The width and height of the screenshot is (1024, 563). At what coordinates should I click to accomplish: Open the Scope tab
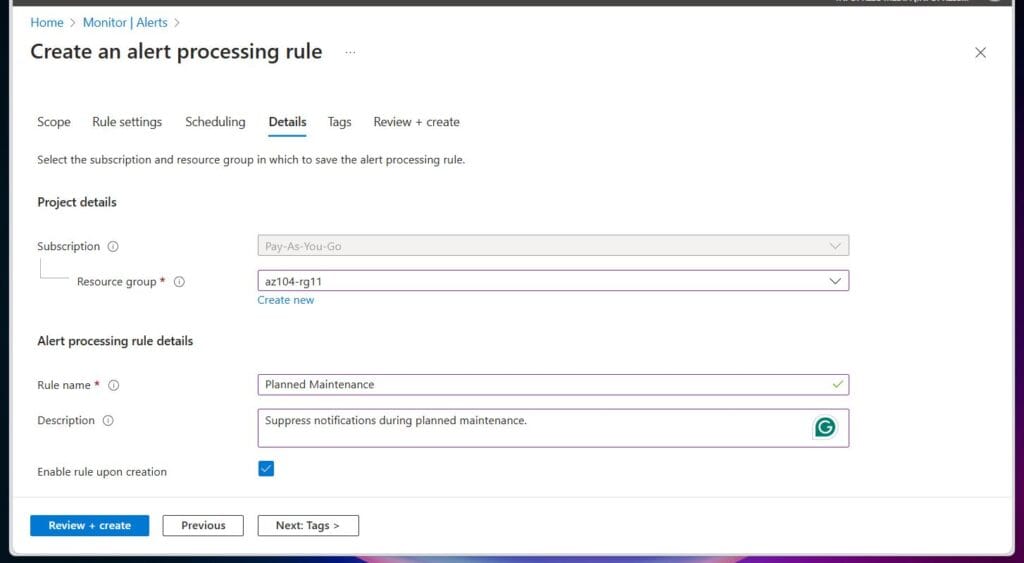[54, 122]
